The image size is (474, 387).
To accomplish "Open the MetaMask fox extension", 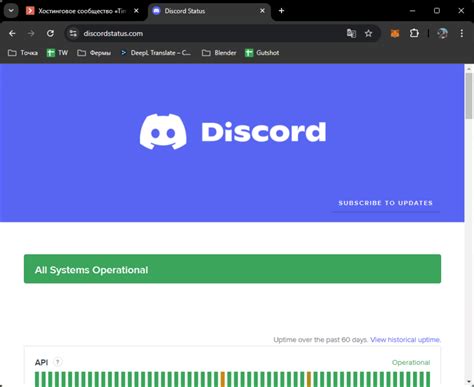I will [x=395, y=33].
